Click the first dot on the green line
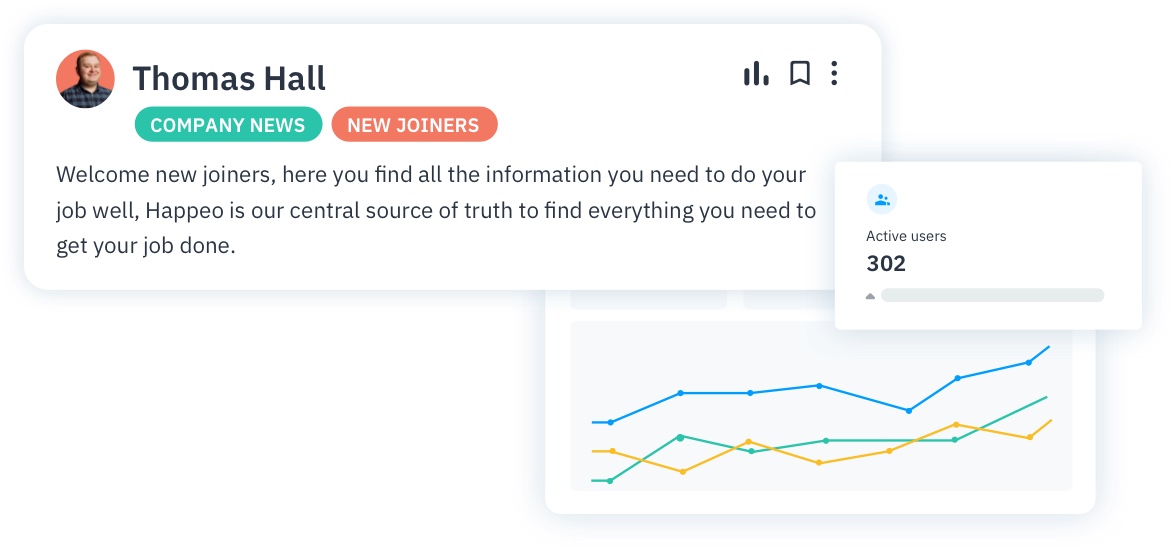Image resolution: width=1172 pixels, height=550 pixels. coord(610,481)
